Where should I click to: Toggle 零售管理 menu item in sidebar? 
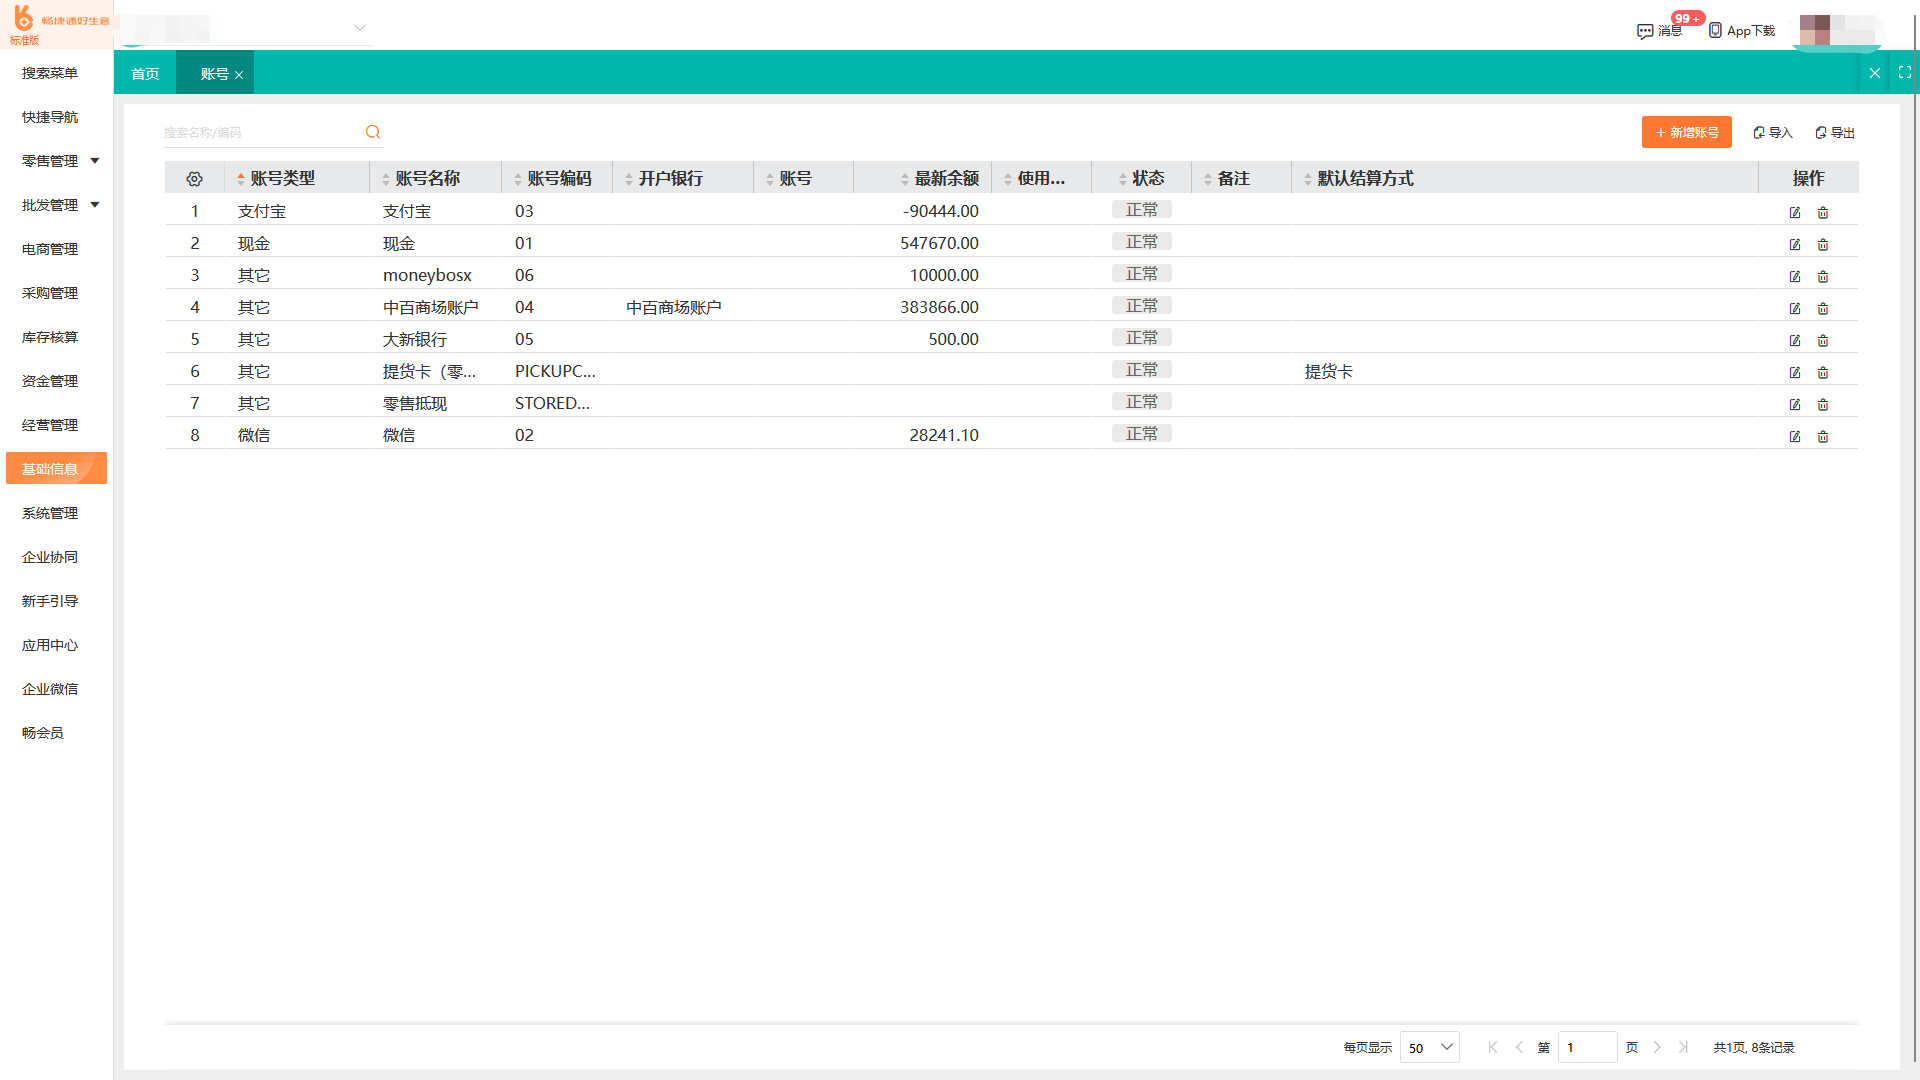(58, 161)
